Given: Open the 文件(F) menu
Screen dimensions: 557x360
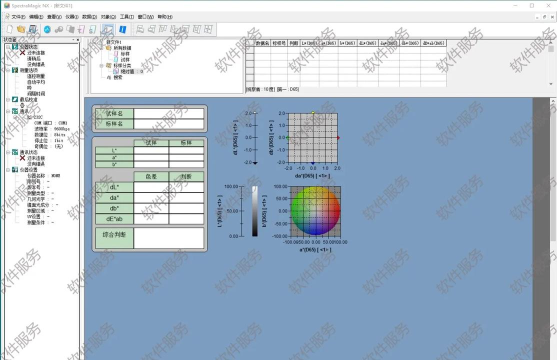Looking at the screenshot, I should [18, 17].
